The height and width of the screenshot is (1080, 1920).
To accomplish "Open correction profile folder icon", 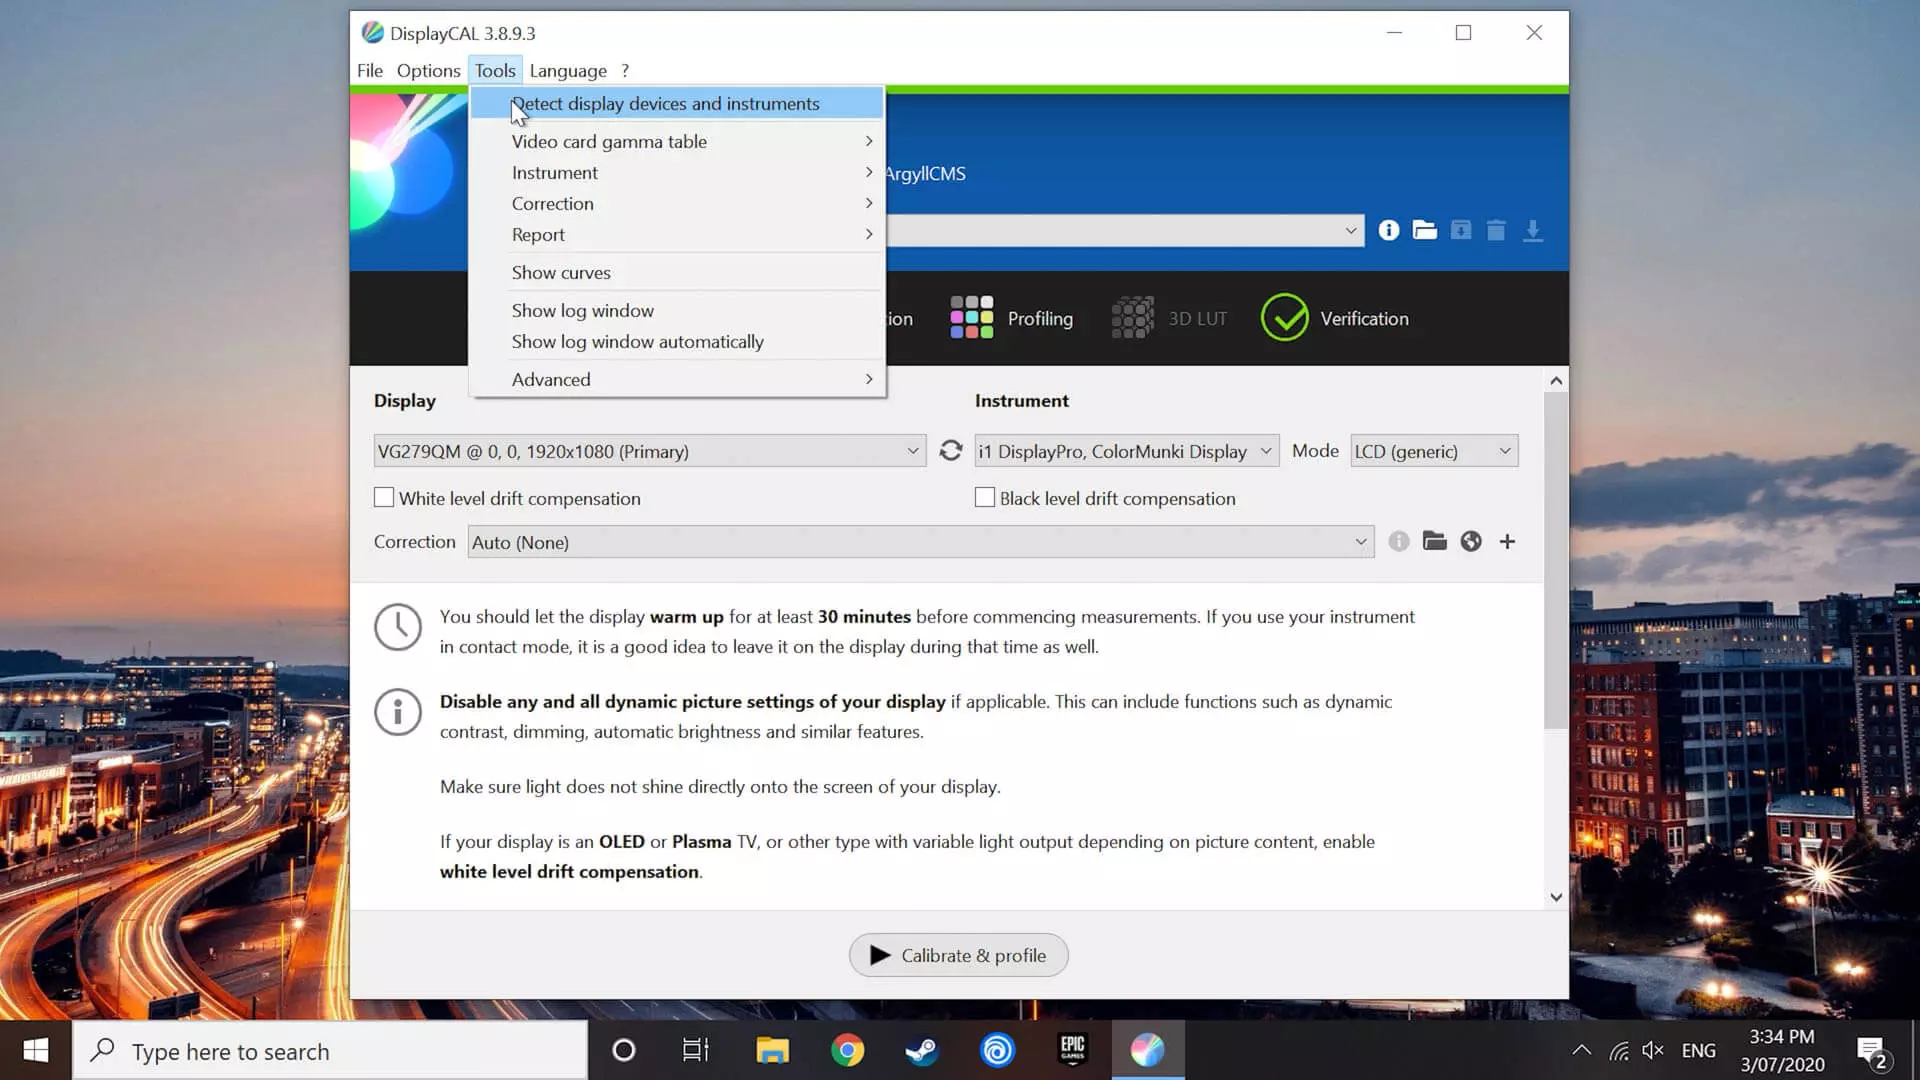I will coord(1433,541).
